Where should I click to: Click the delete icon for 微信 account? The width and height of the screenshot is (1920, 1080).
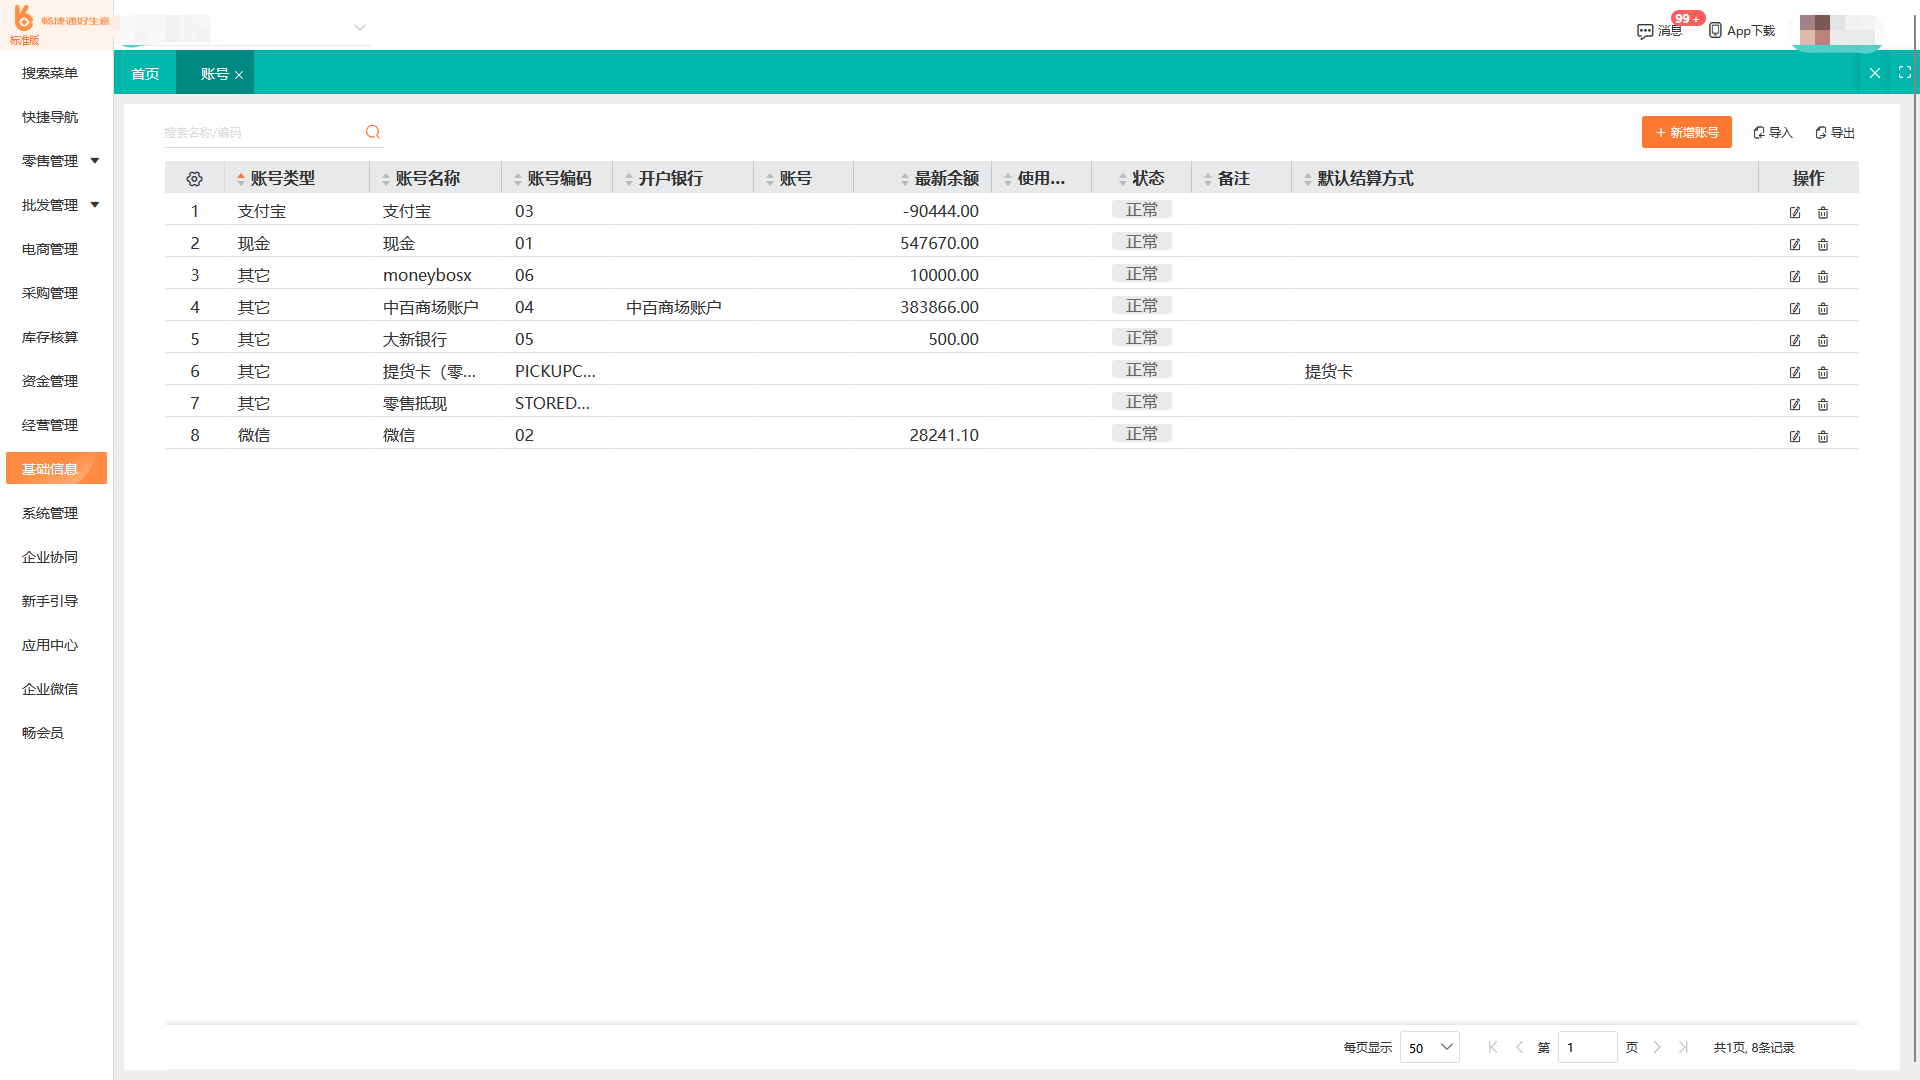[1822, 434]
